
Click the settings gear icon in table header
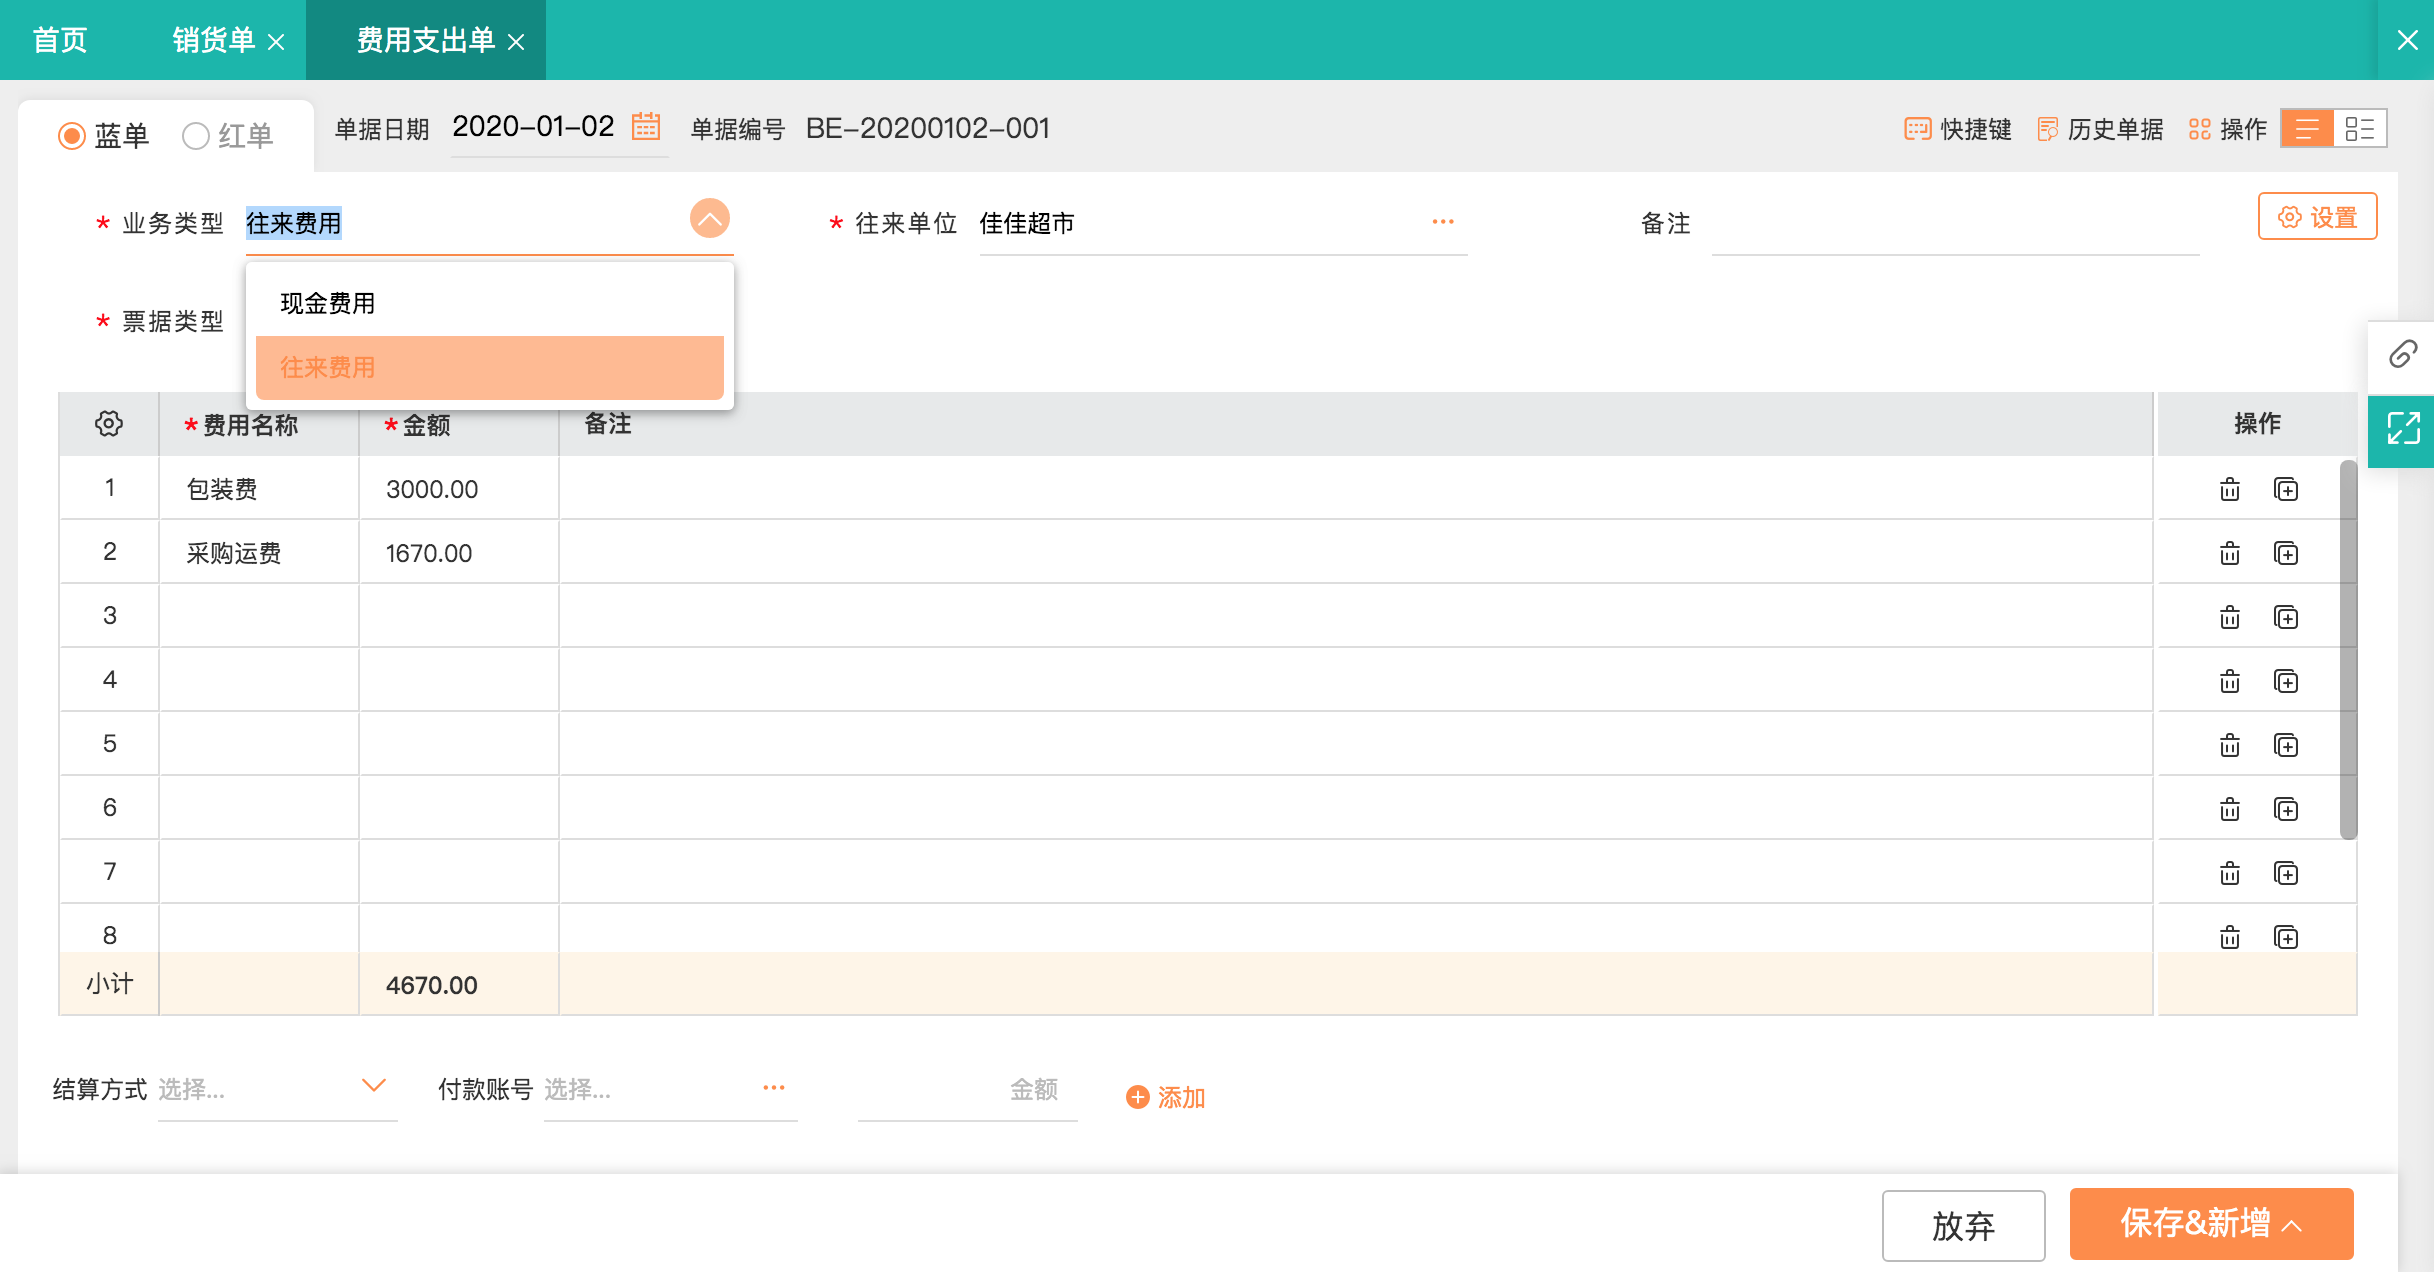[108, 423]
